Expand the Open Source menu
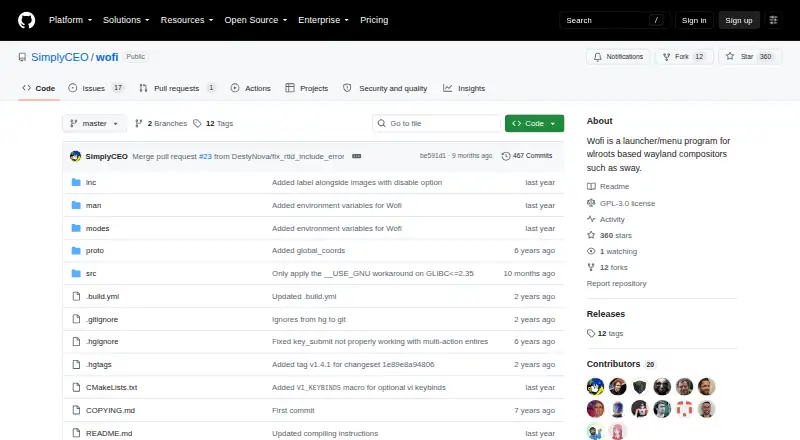Viewport: 800px width, 440px height. click(256, 20)
